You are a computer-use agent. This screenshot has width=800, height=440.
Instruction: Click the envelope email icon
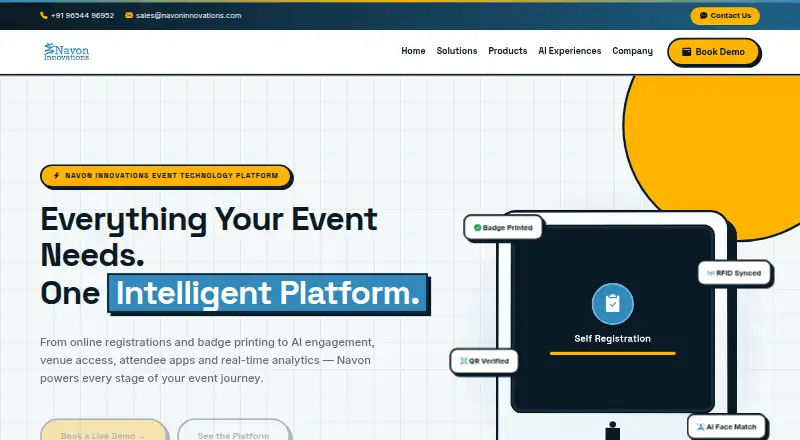pyautogui.click(x=129, y=15)
